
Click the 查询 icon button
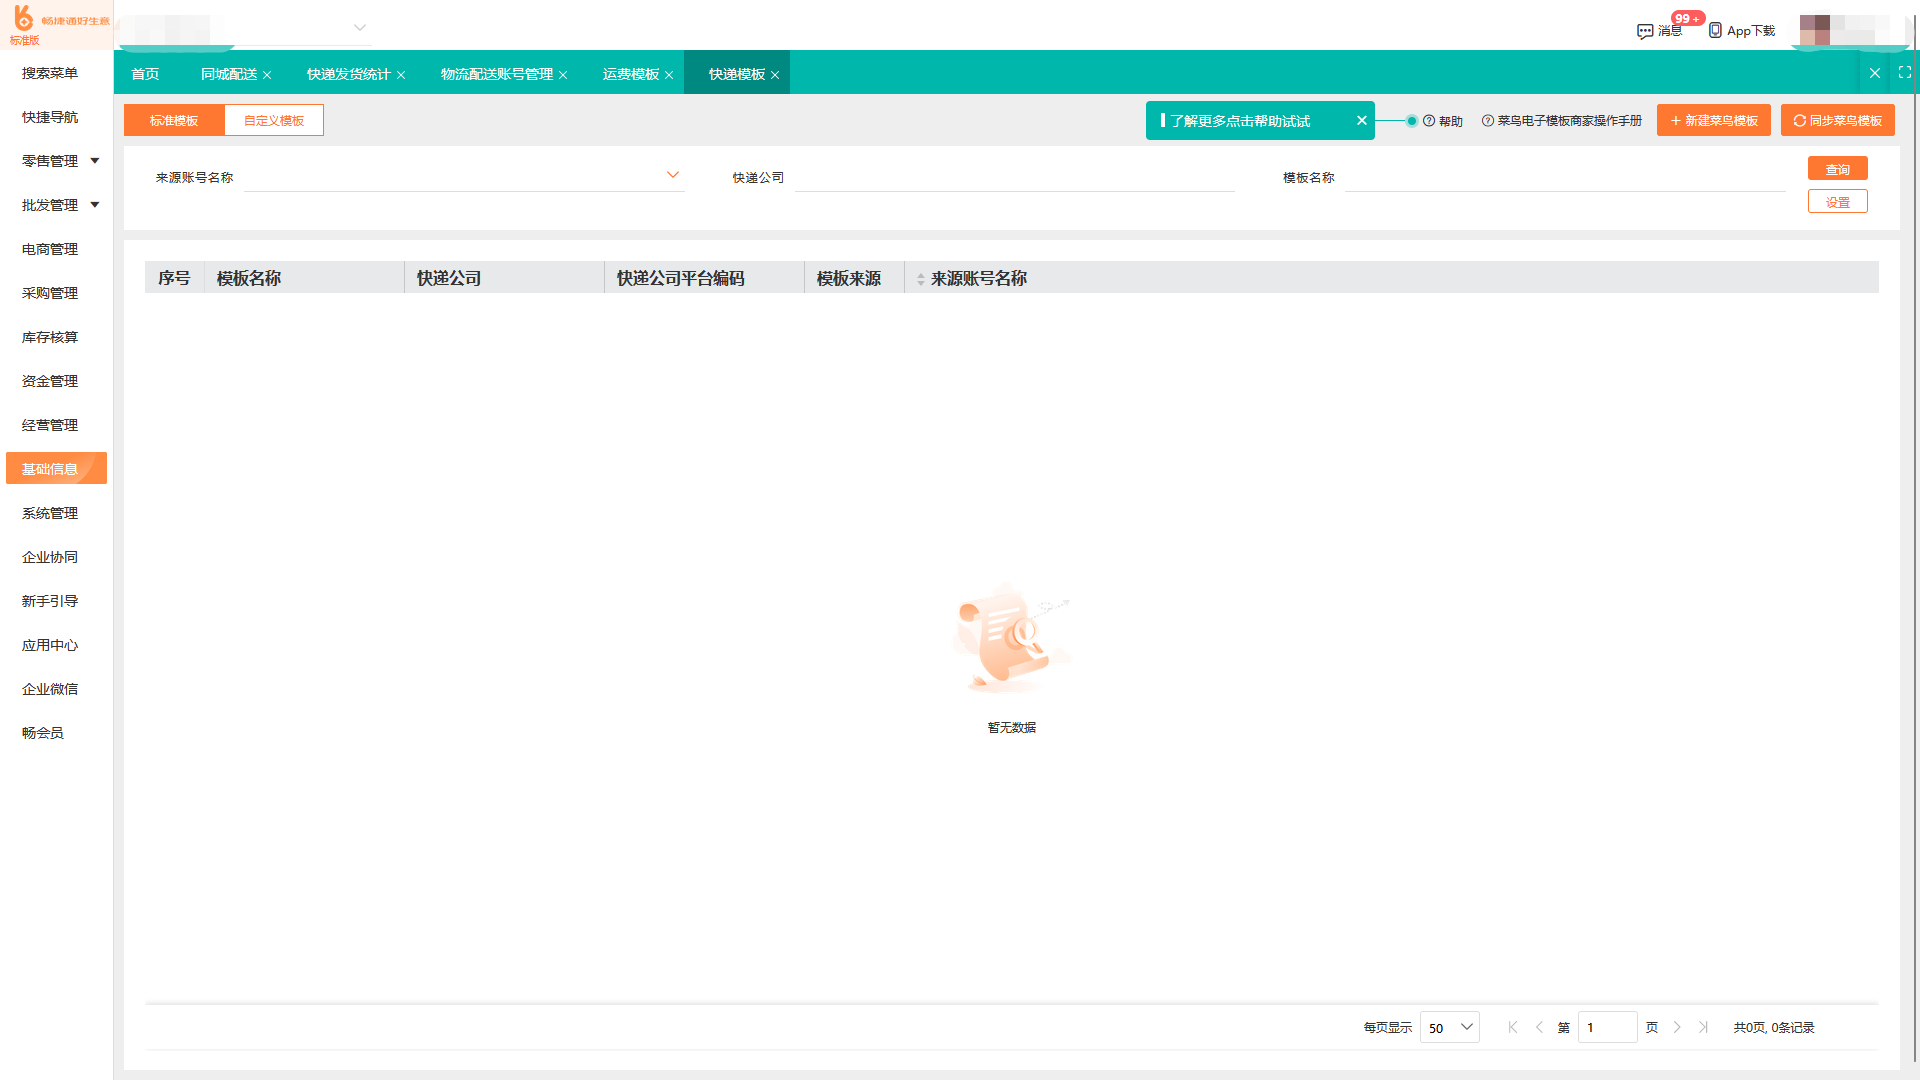pos(1837,169)
